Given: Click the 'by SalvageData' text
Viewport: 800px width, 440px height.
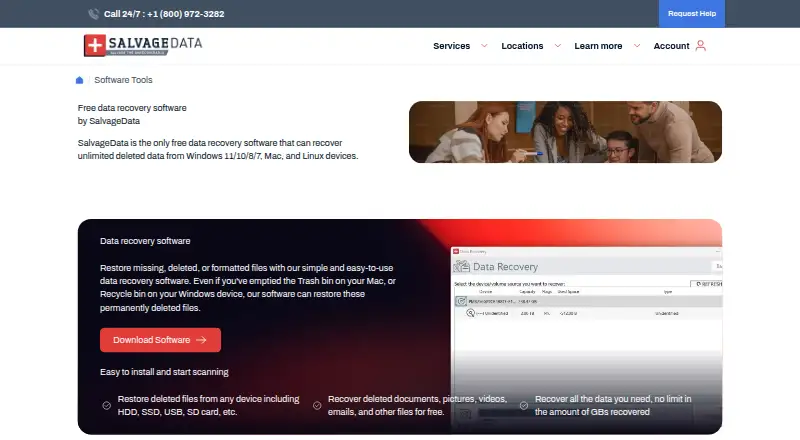Looking at the screenshot, I should 109,121.
